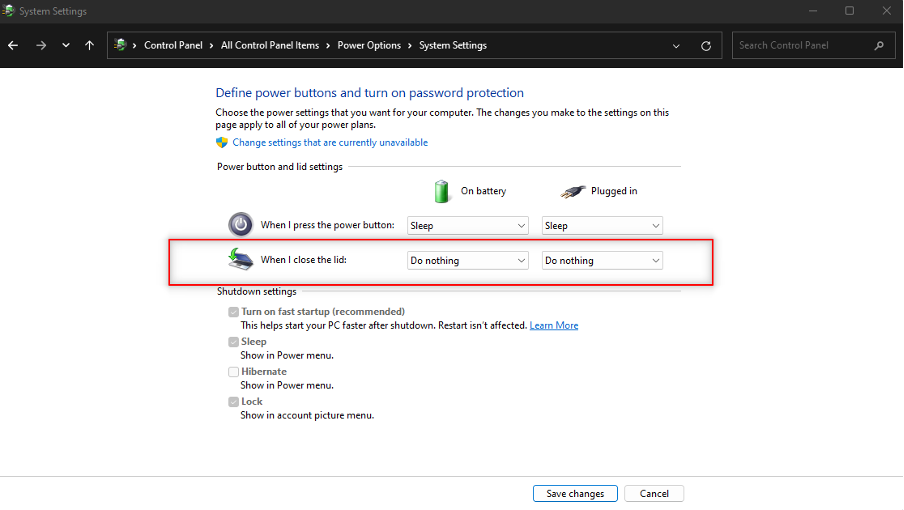Screen dimensions: 904x510
Task: Go up one level with up arrow
Action: pos(89,46)
